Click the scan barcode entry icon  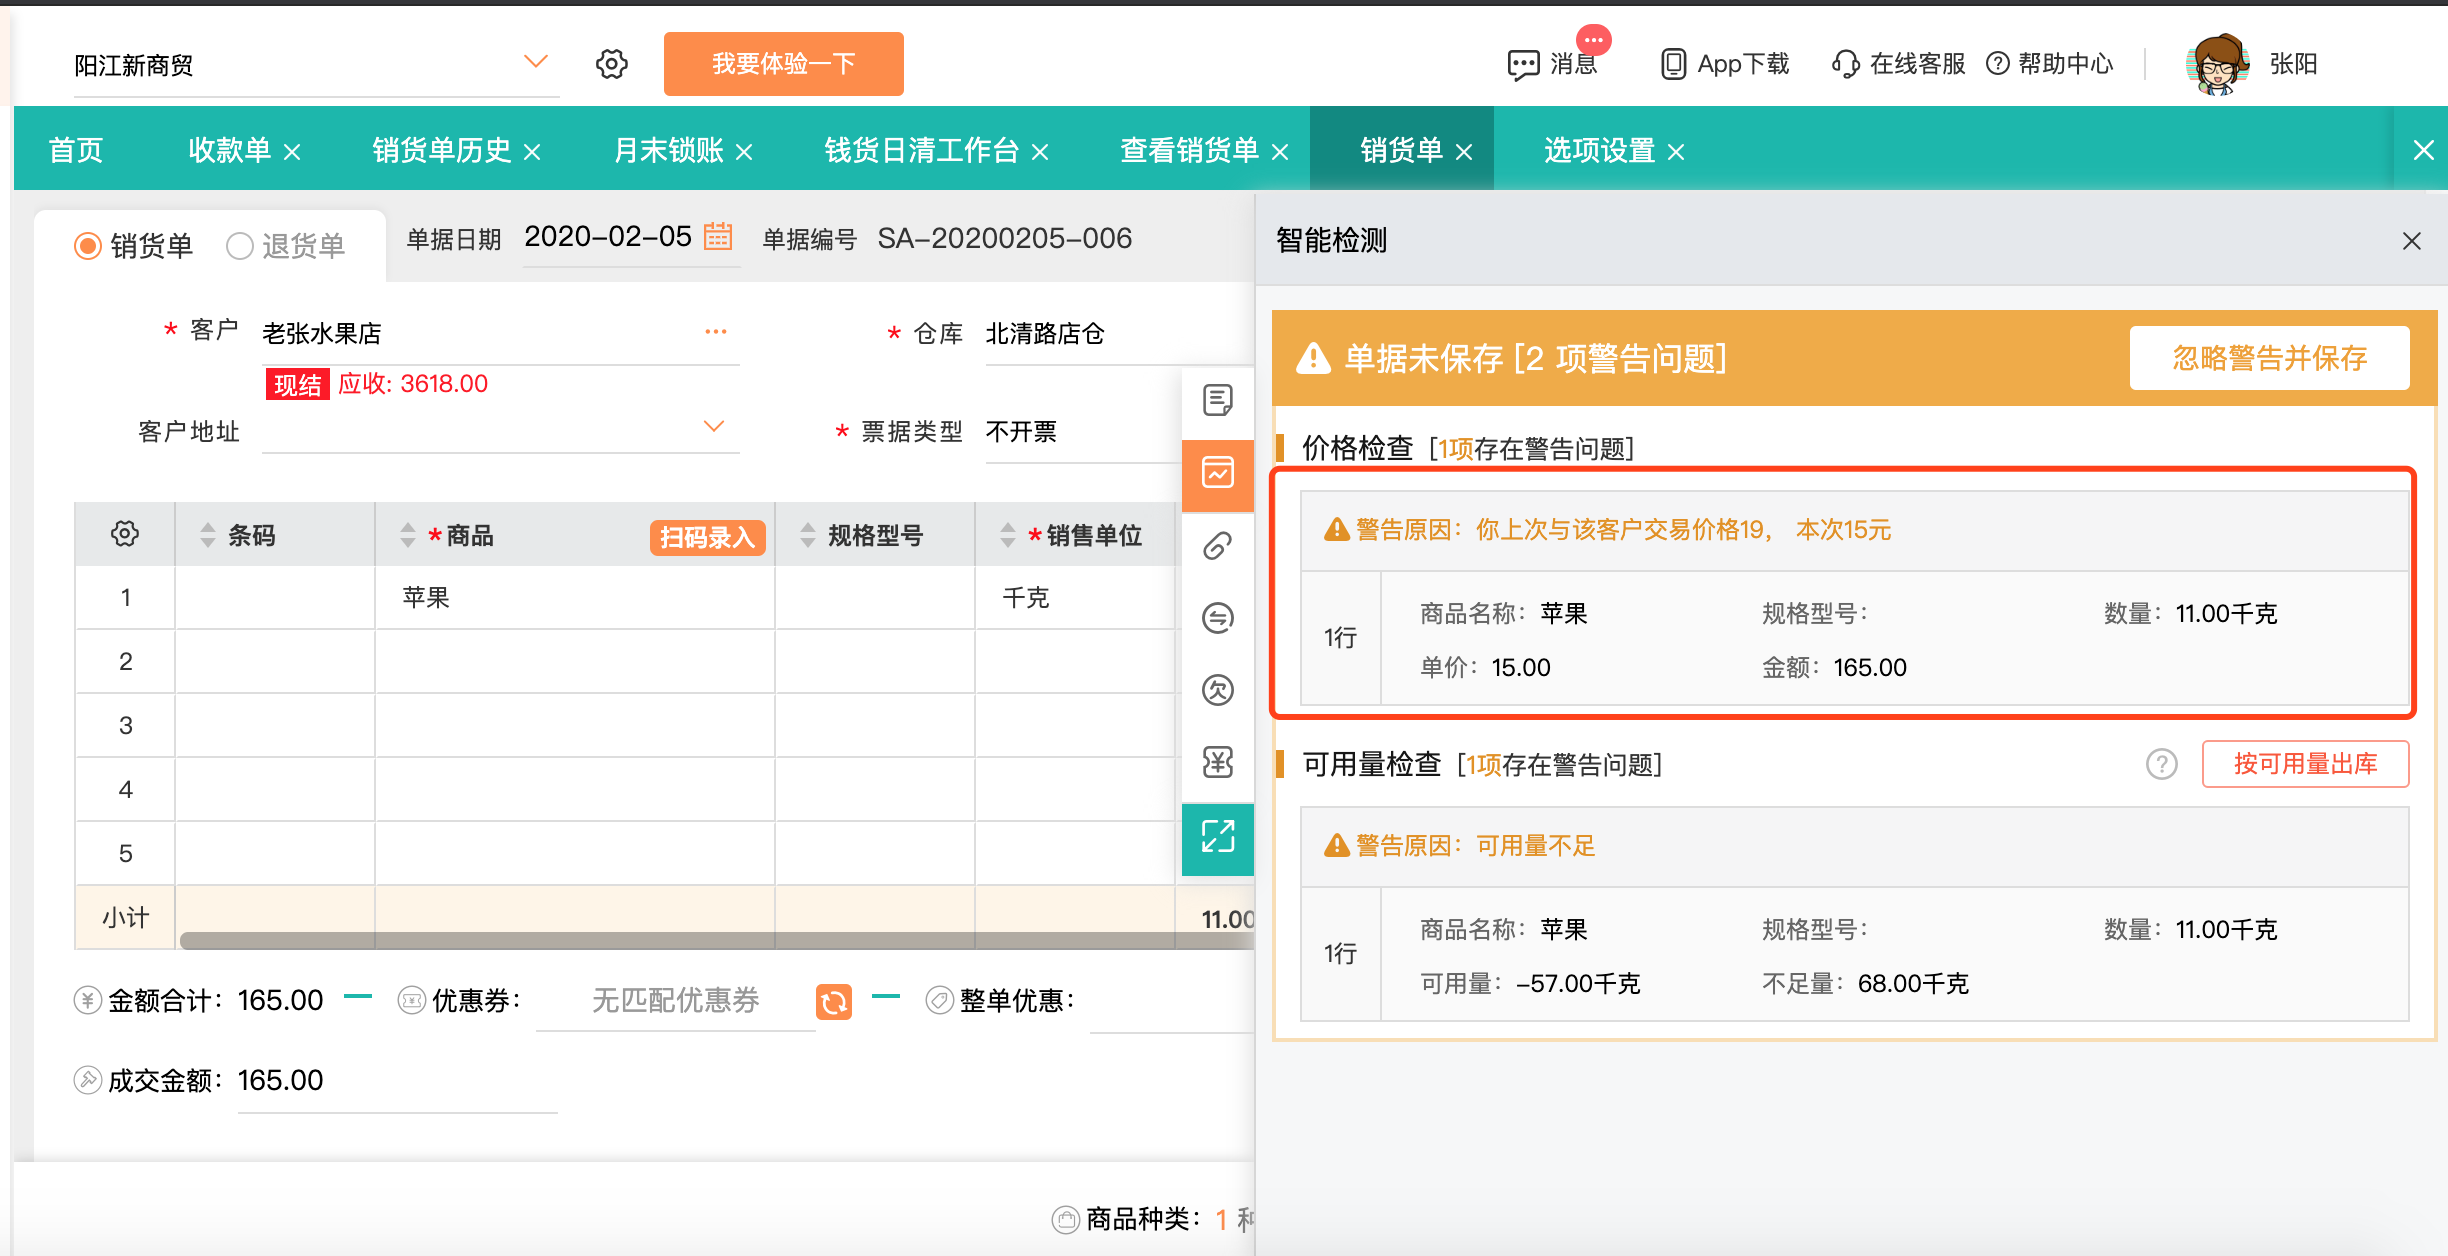click(708, 535)
